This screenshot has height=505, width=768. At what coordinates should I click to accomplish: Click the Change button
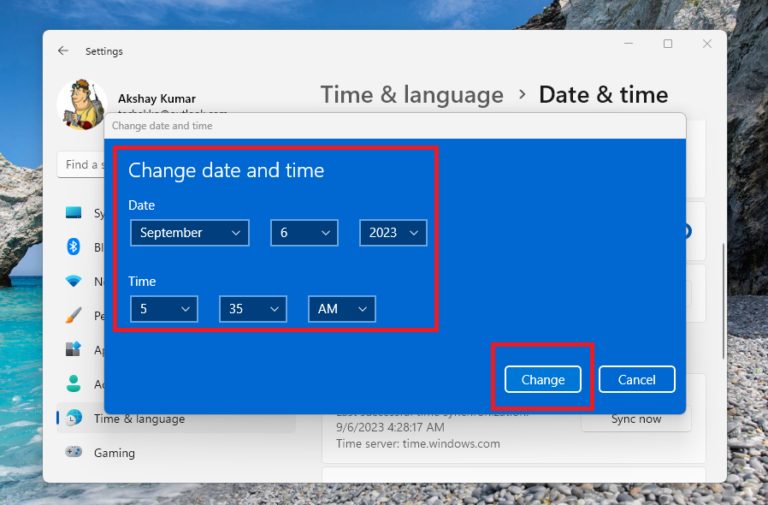543,379
